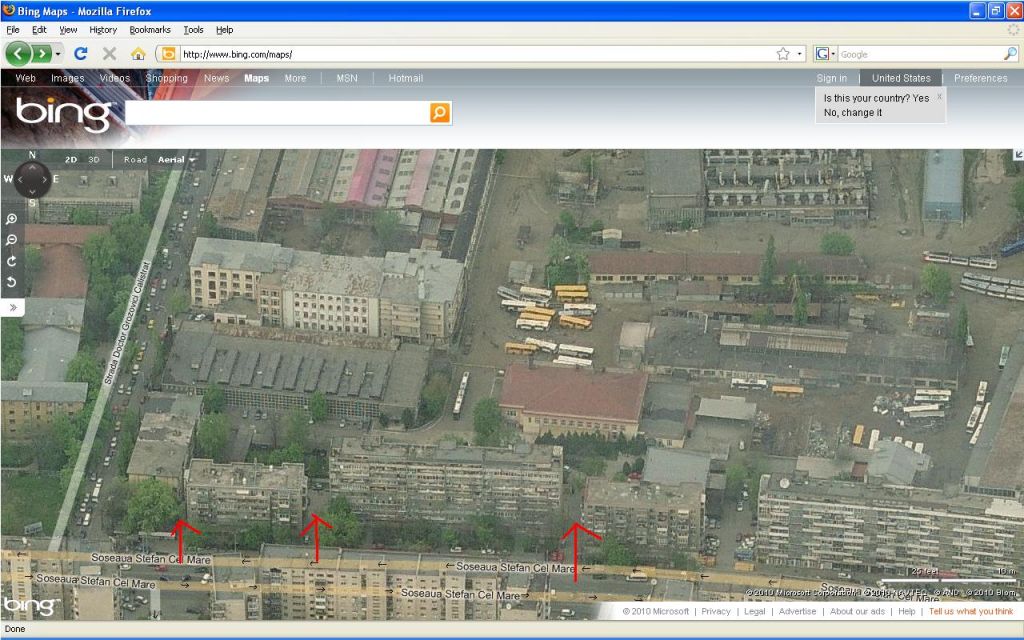This screenshot has height=640, width=1024.
Task: Reload the page with Firefox refresh icon
Action: 81,54
